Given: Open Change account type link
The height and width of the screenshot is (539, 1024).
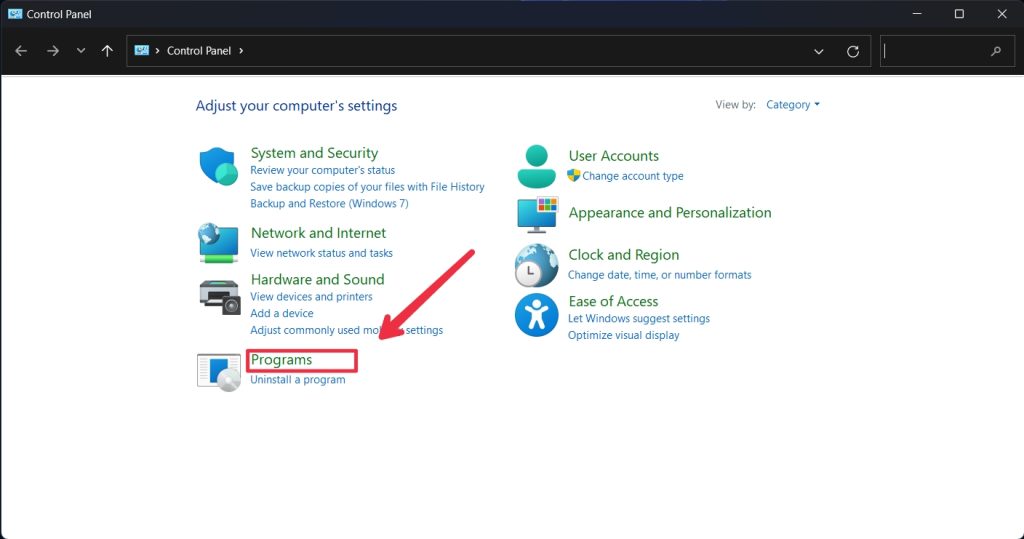Looking at the screenshot, I should [x=632, y=176].
